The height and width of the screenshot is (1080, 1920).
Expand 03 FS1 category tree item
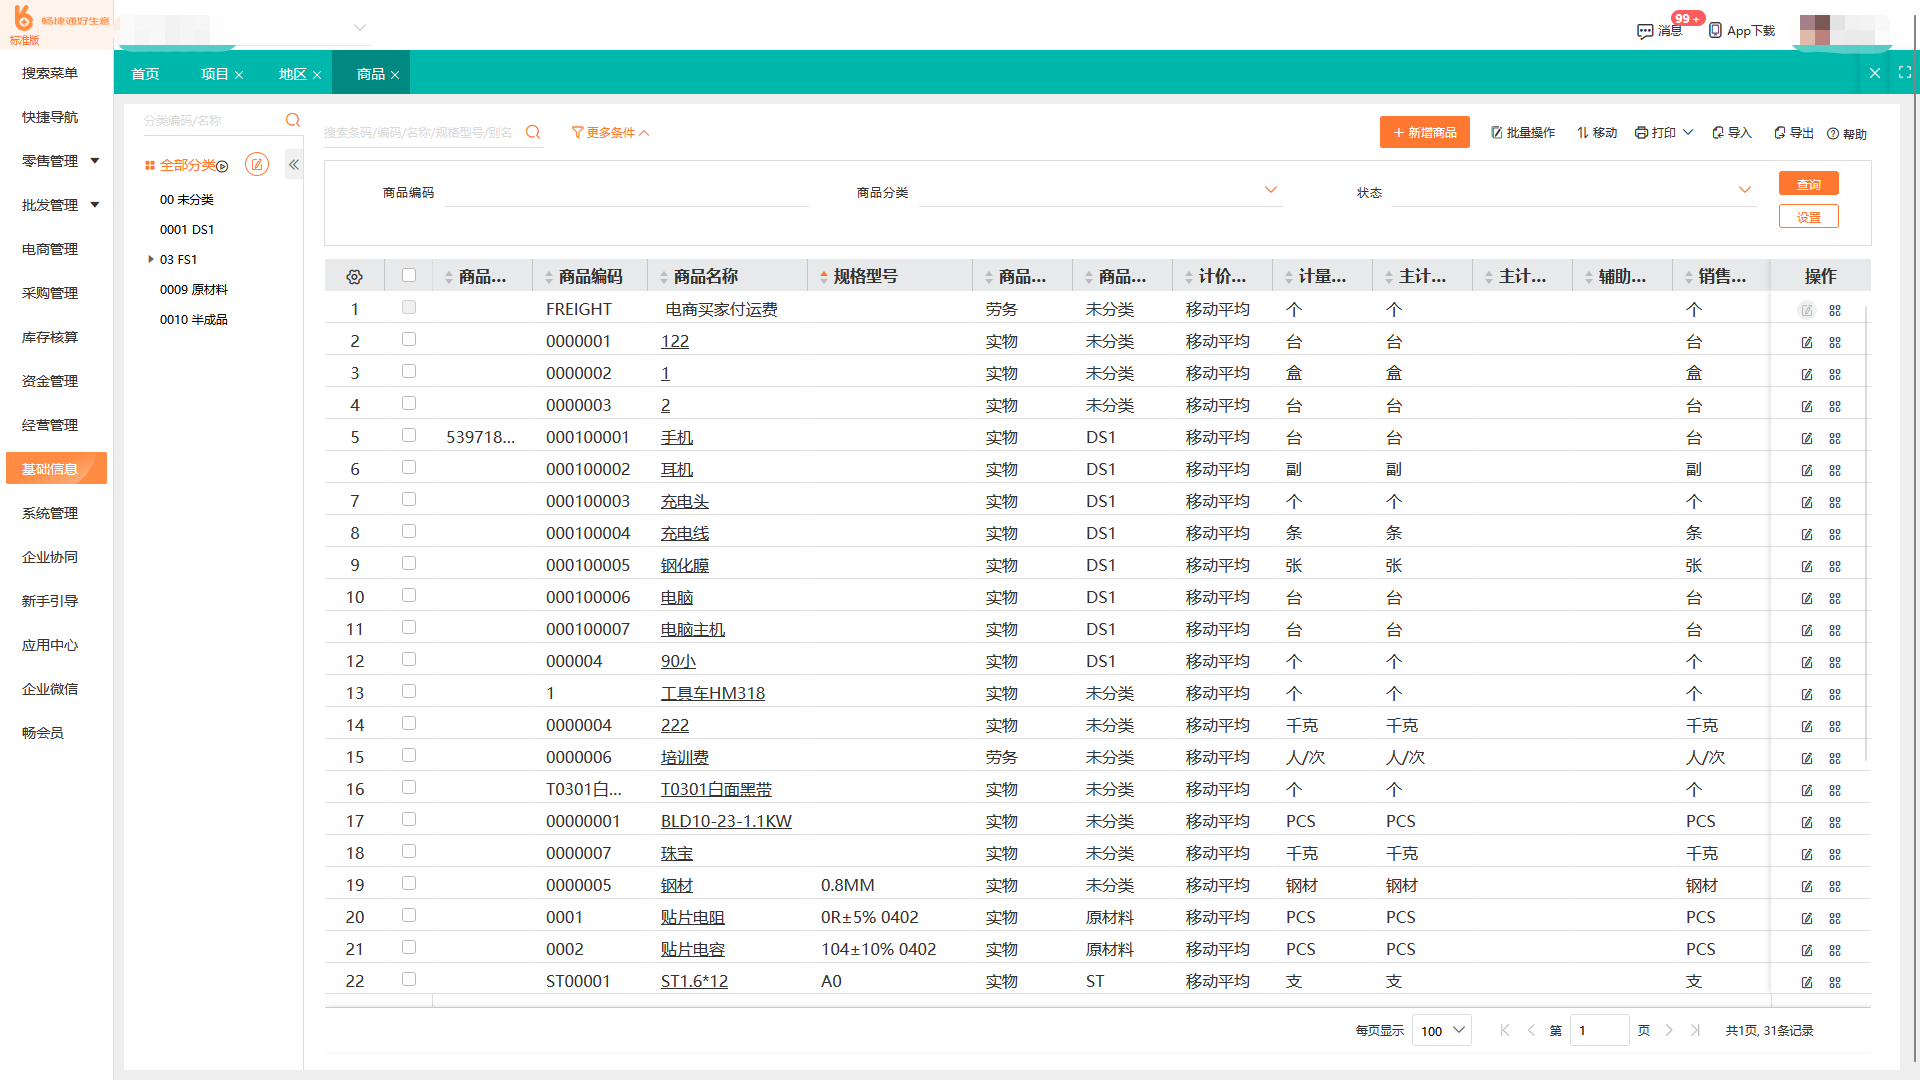click(153, 258)
